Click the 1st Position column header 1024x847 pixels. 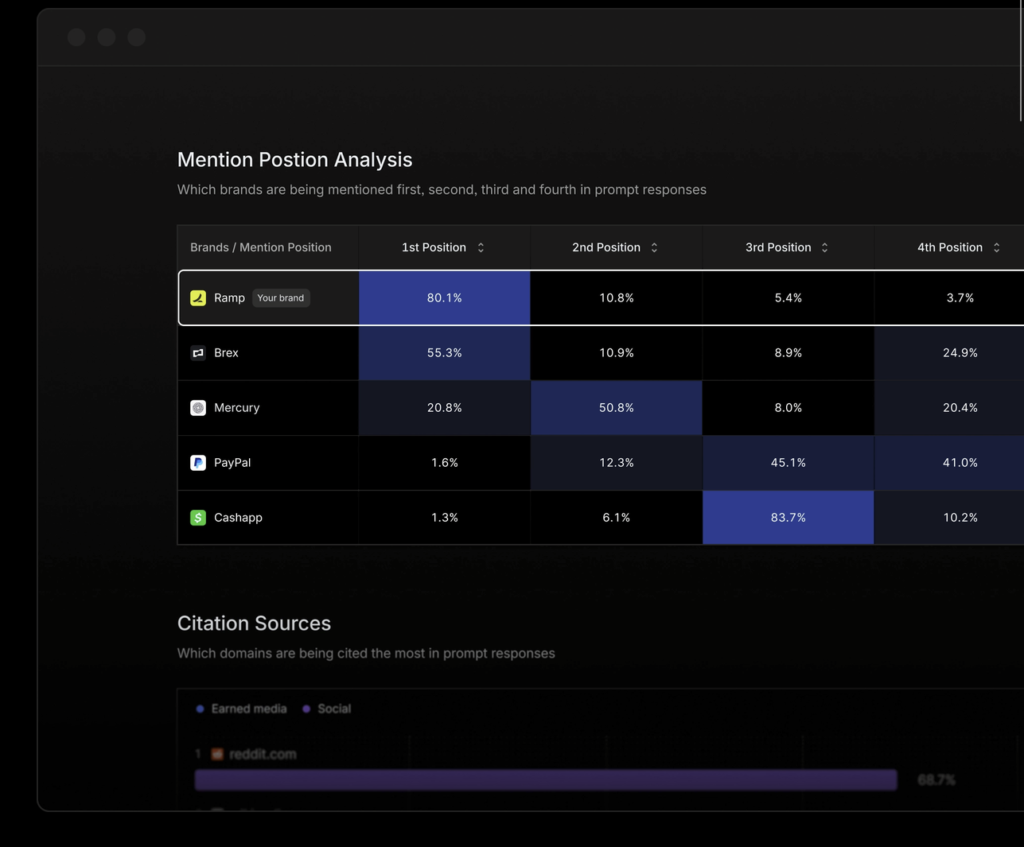444,248
